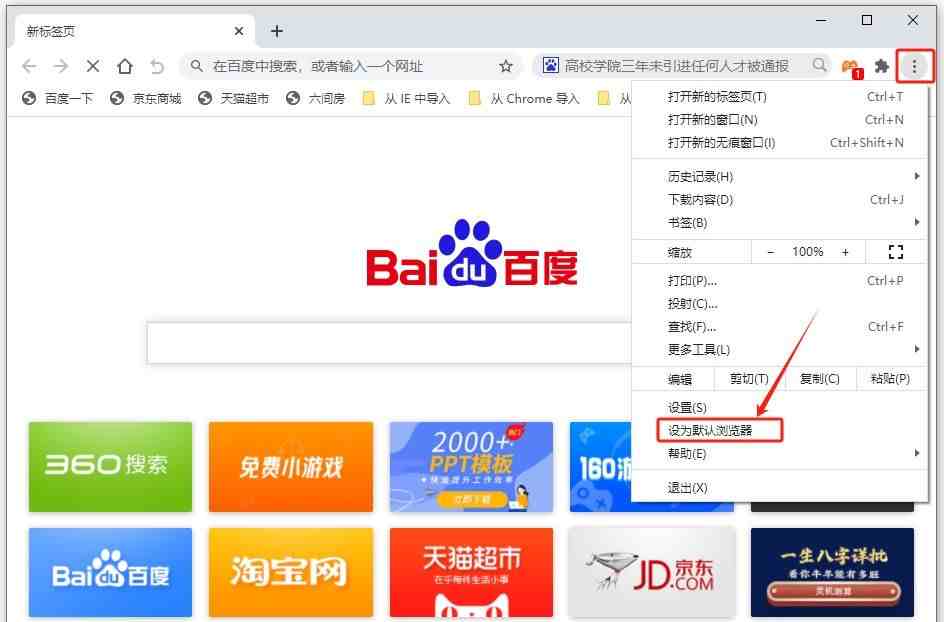This screenshot has height=622, width=944.
Task: Click the Baidu search input box
Action: pos(390,343)
